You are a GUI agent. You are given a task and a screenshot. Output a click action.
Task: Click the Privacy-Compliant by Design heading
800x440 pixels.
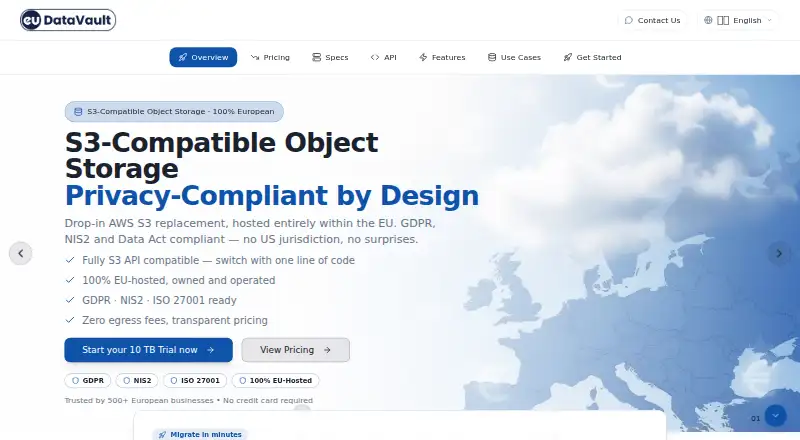pyautogui.click(x=272, y=195)
